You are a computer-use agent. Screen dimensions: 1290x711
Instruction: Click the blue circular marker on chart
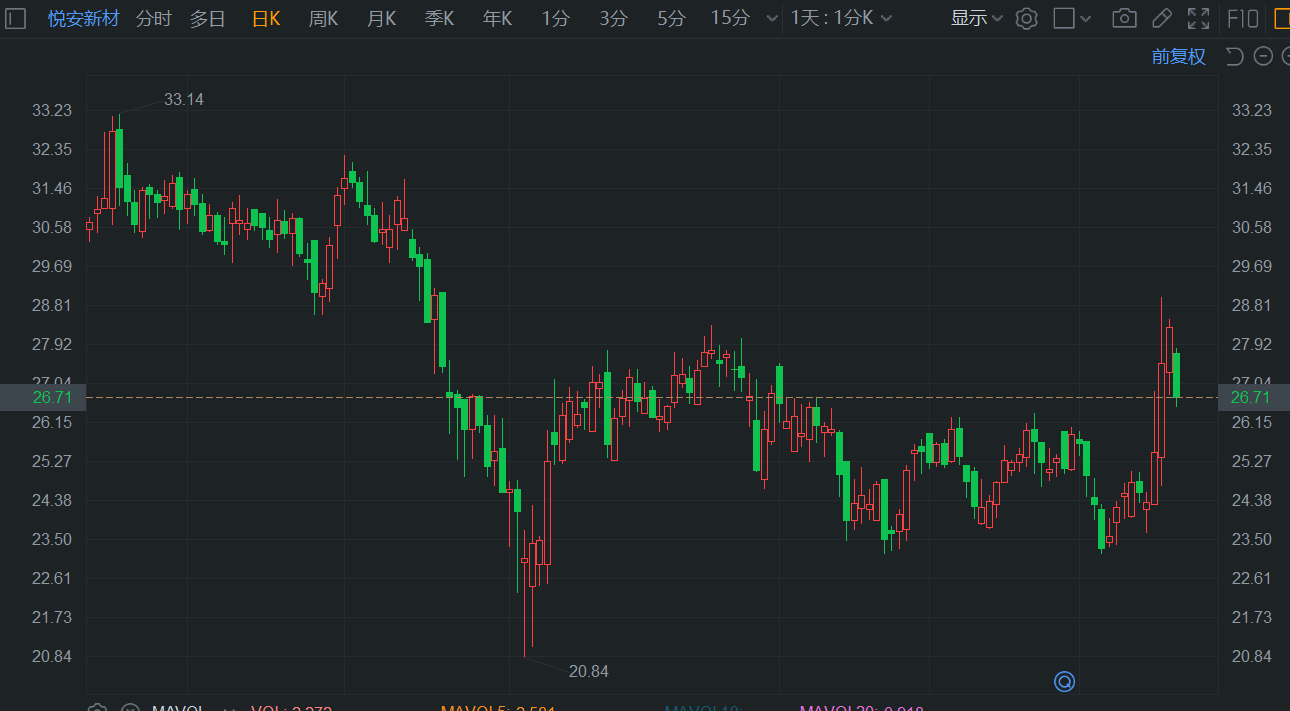pyautogui.click(x=1064, y=682)
